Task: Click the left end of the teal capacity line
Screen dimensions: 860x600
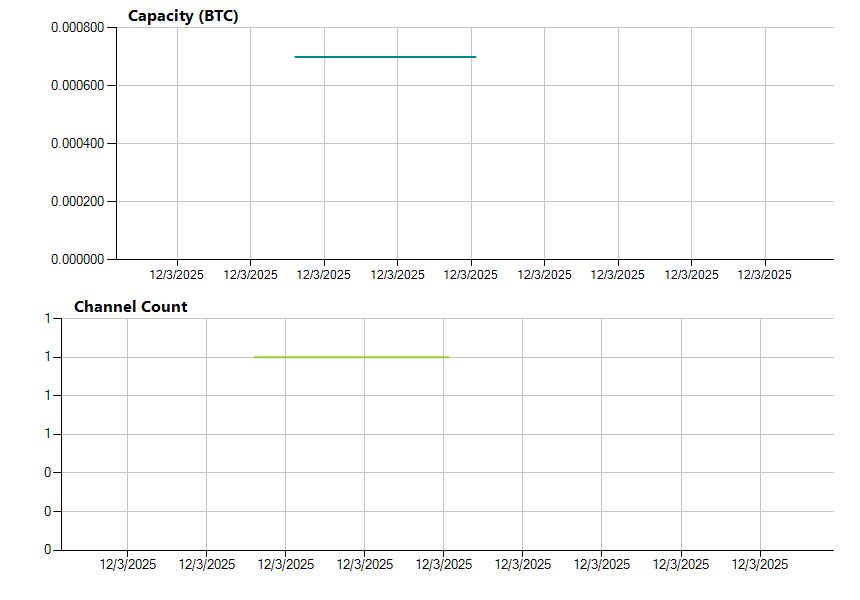Action: click(297, 57)
